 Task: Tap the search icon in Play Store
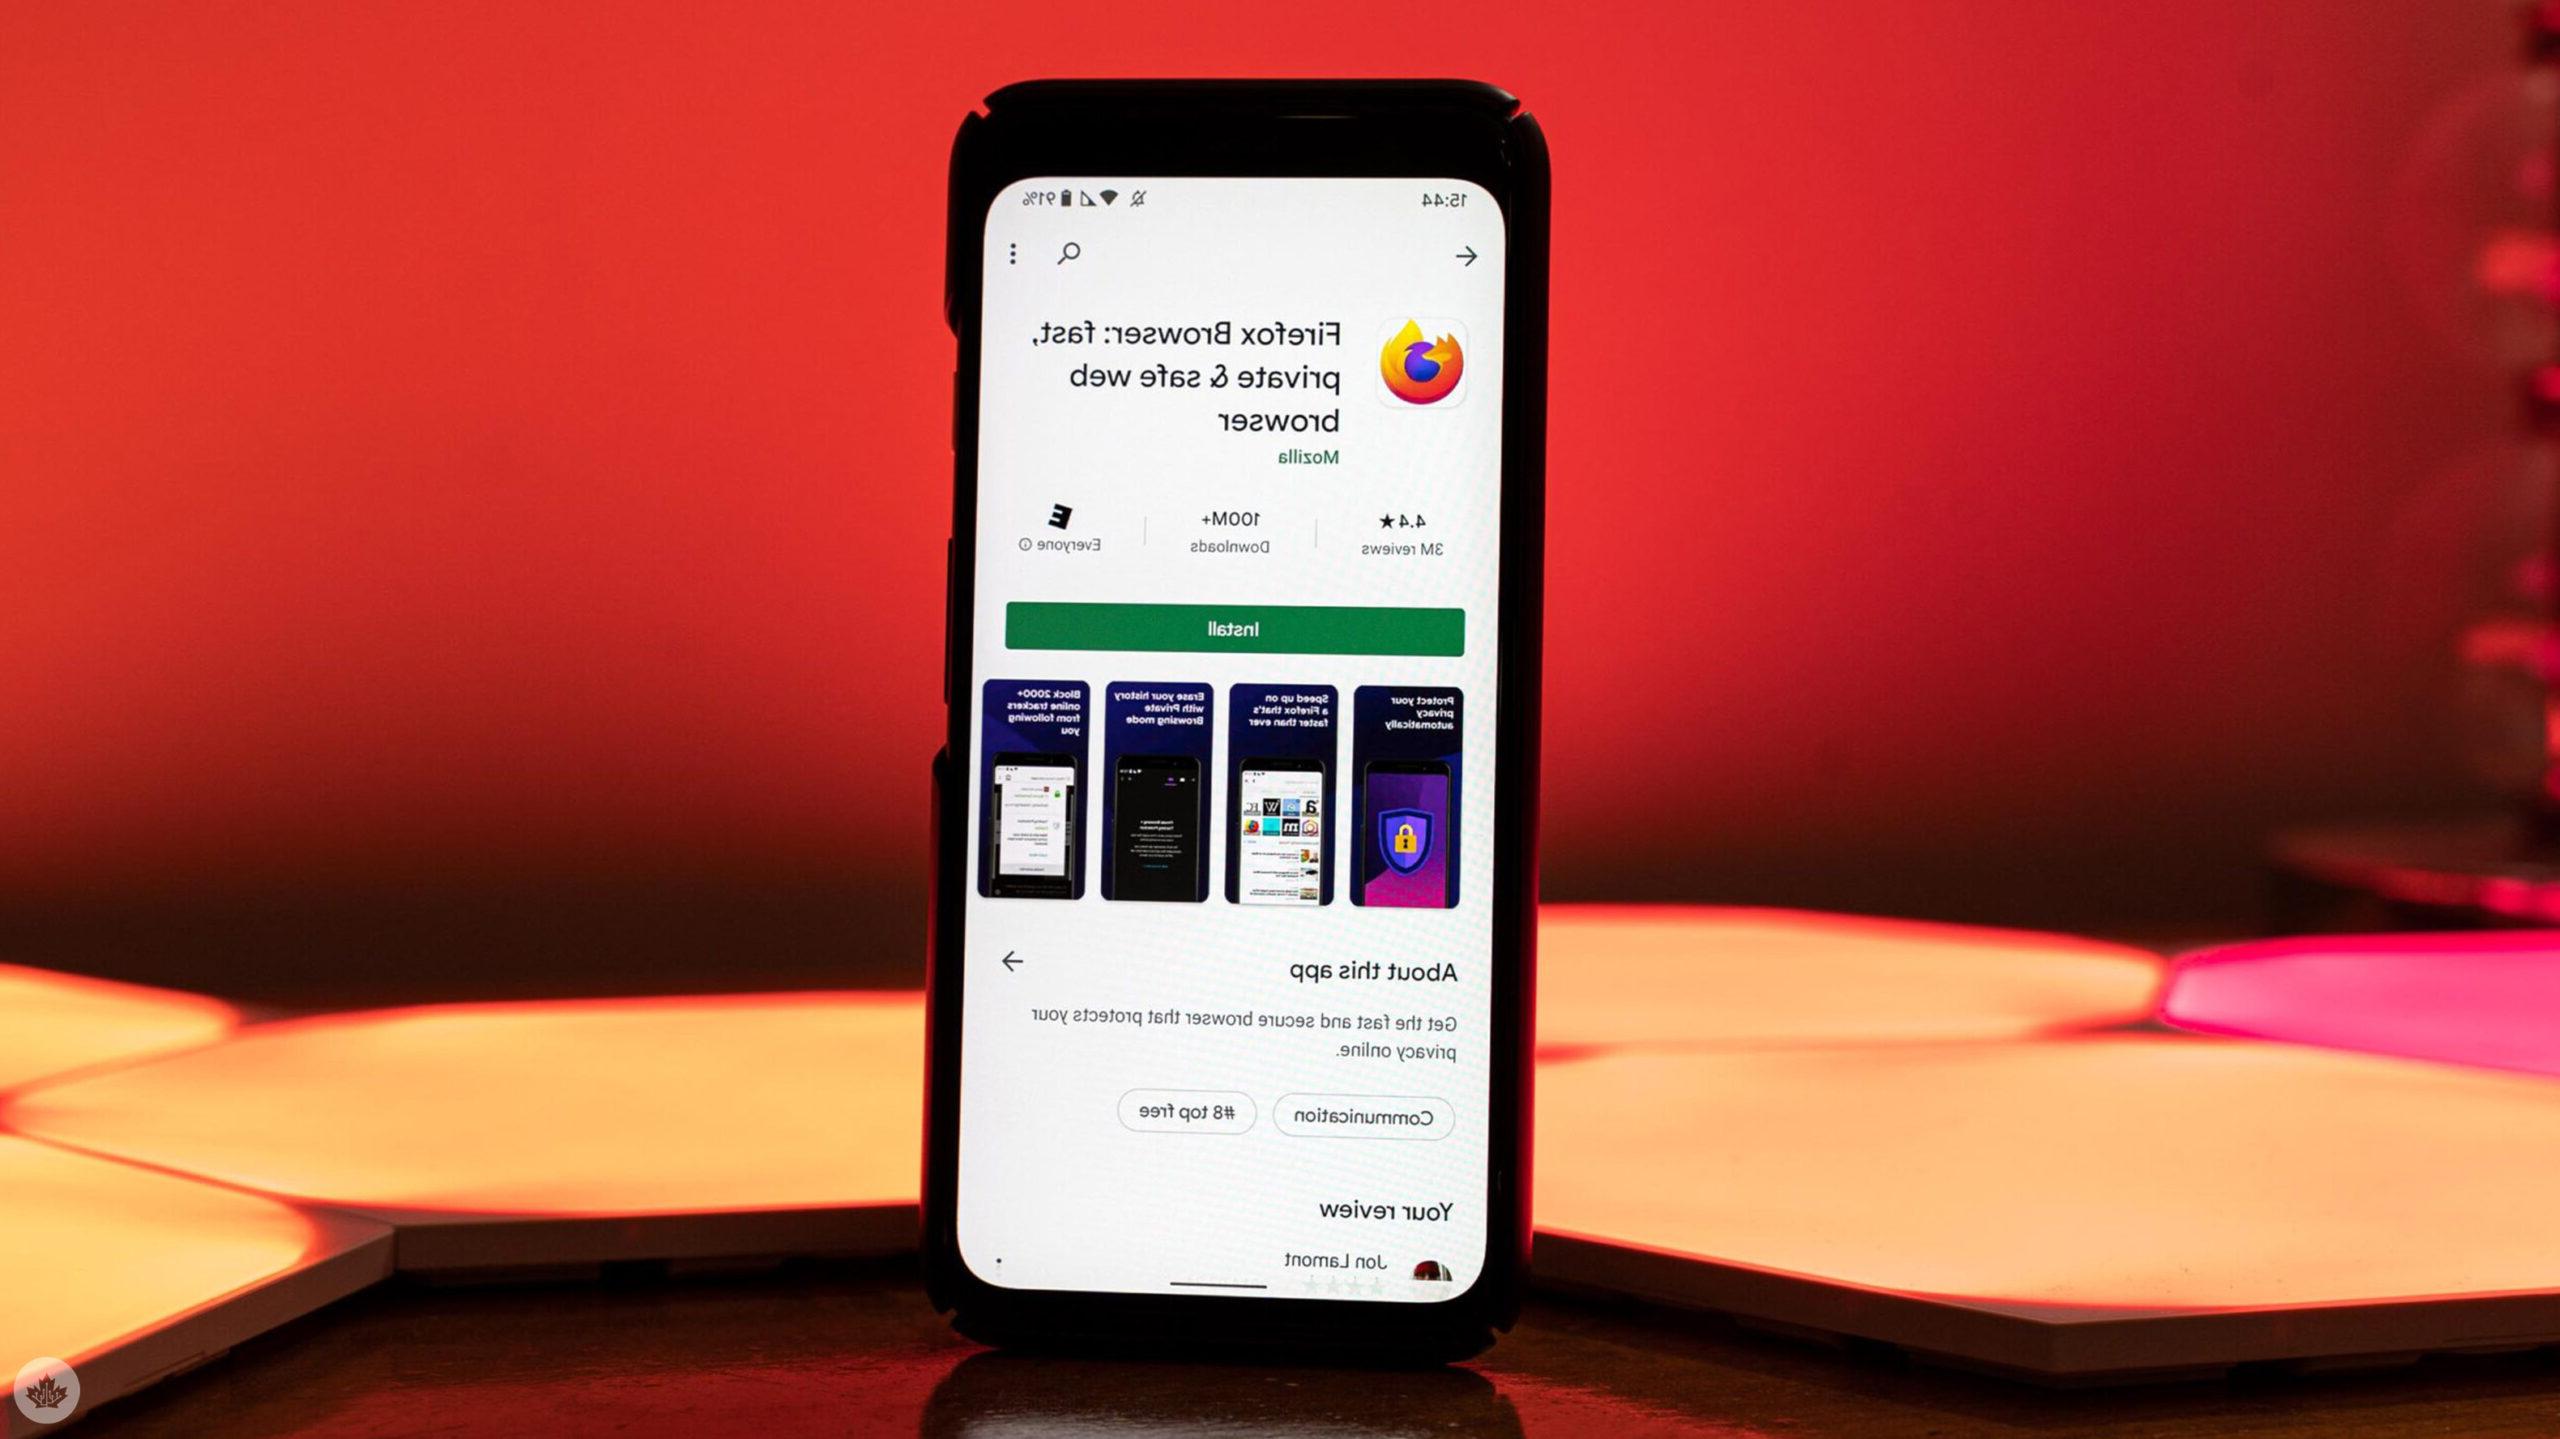click(x=1067, y=253)
